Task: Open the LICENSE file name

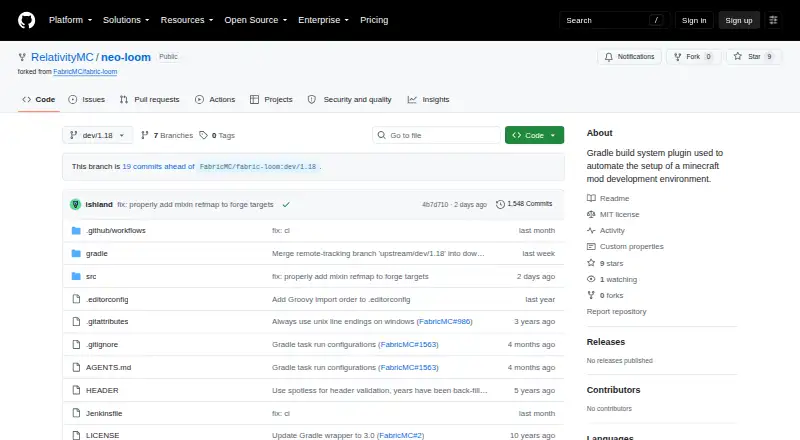Action: 103,435
